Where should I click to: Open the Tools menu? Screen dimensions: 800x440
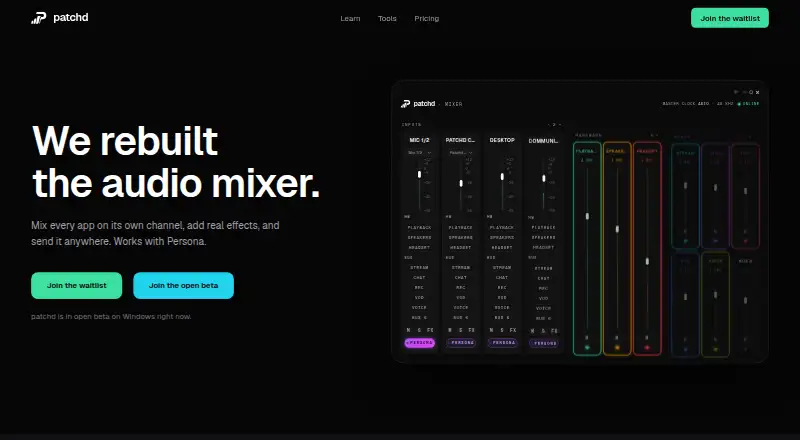tap(387, 18)
